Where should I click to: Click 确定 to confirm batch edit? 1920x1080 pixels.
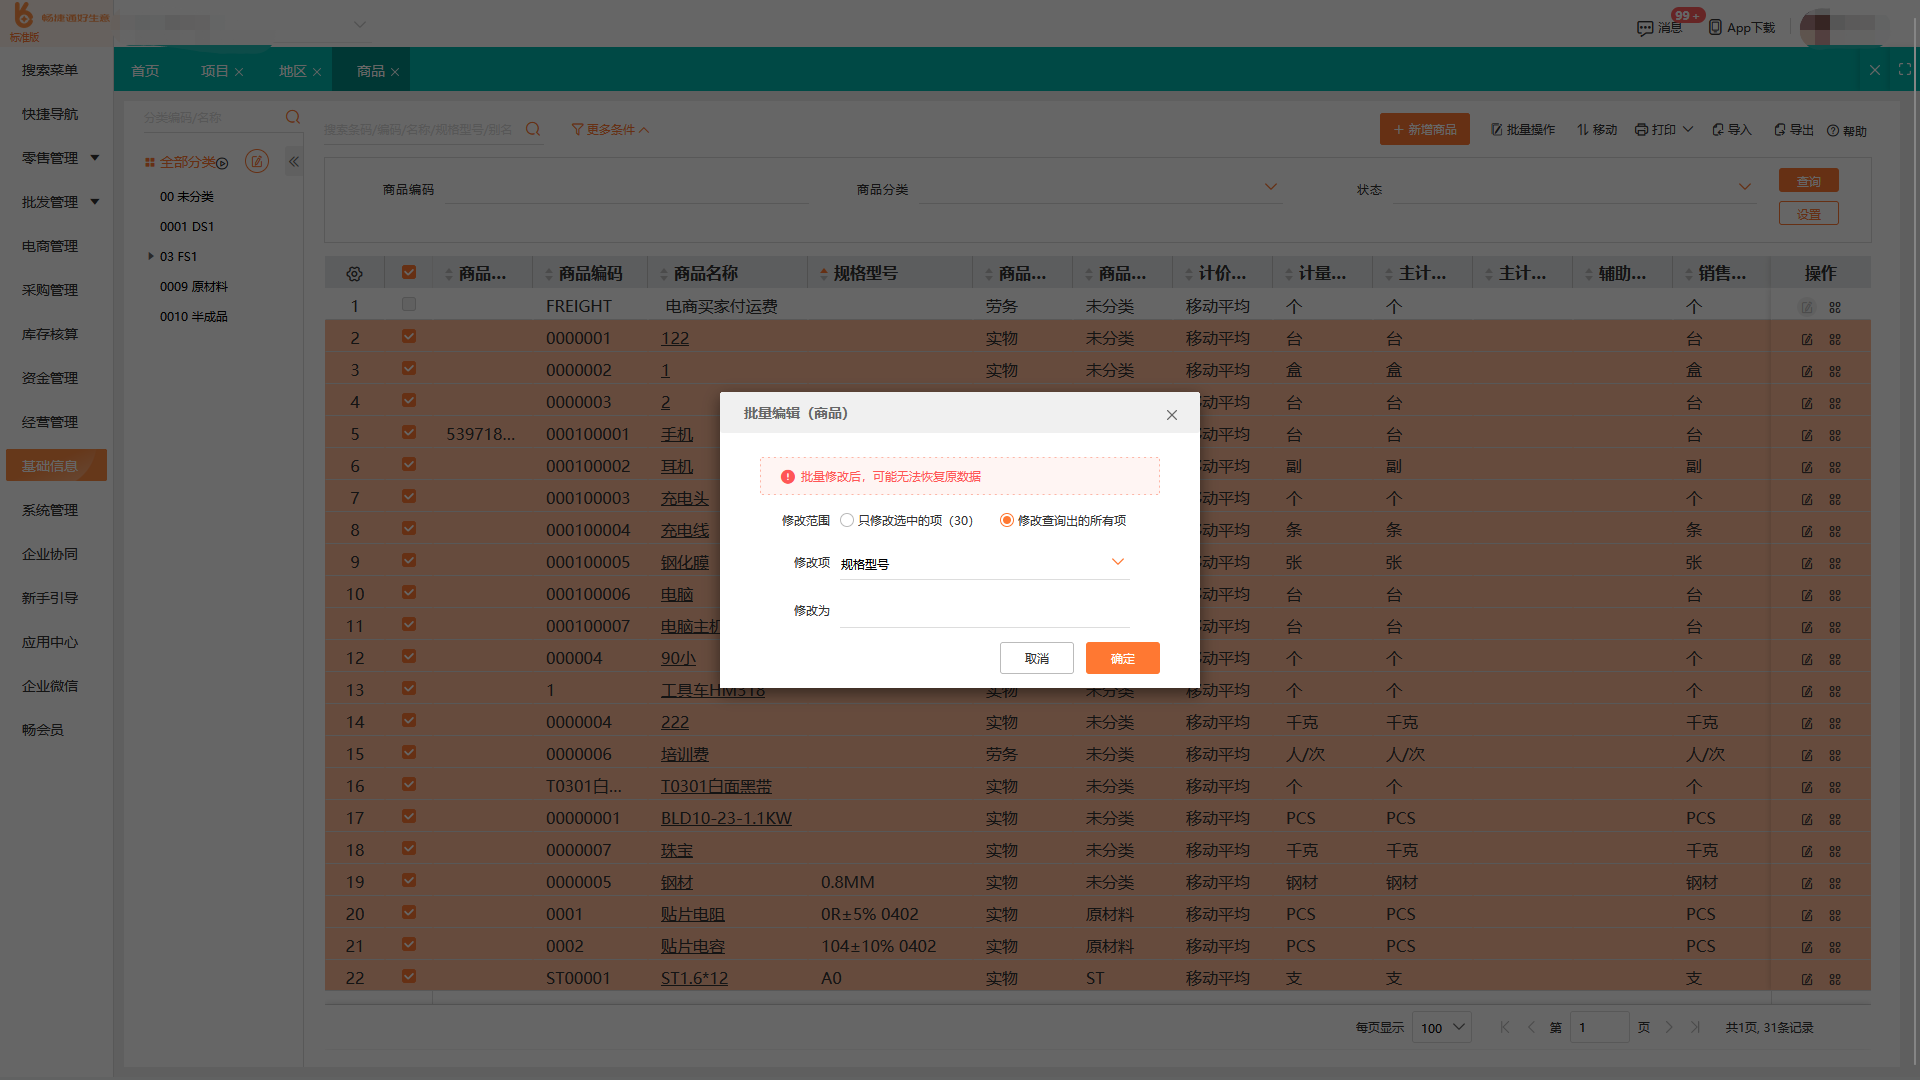click(x=1122, y=658)
